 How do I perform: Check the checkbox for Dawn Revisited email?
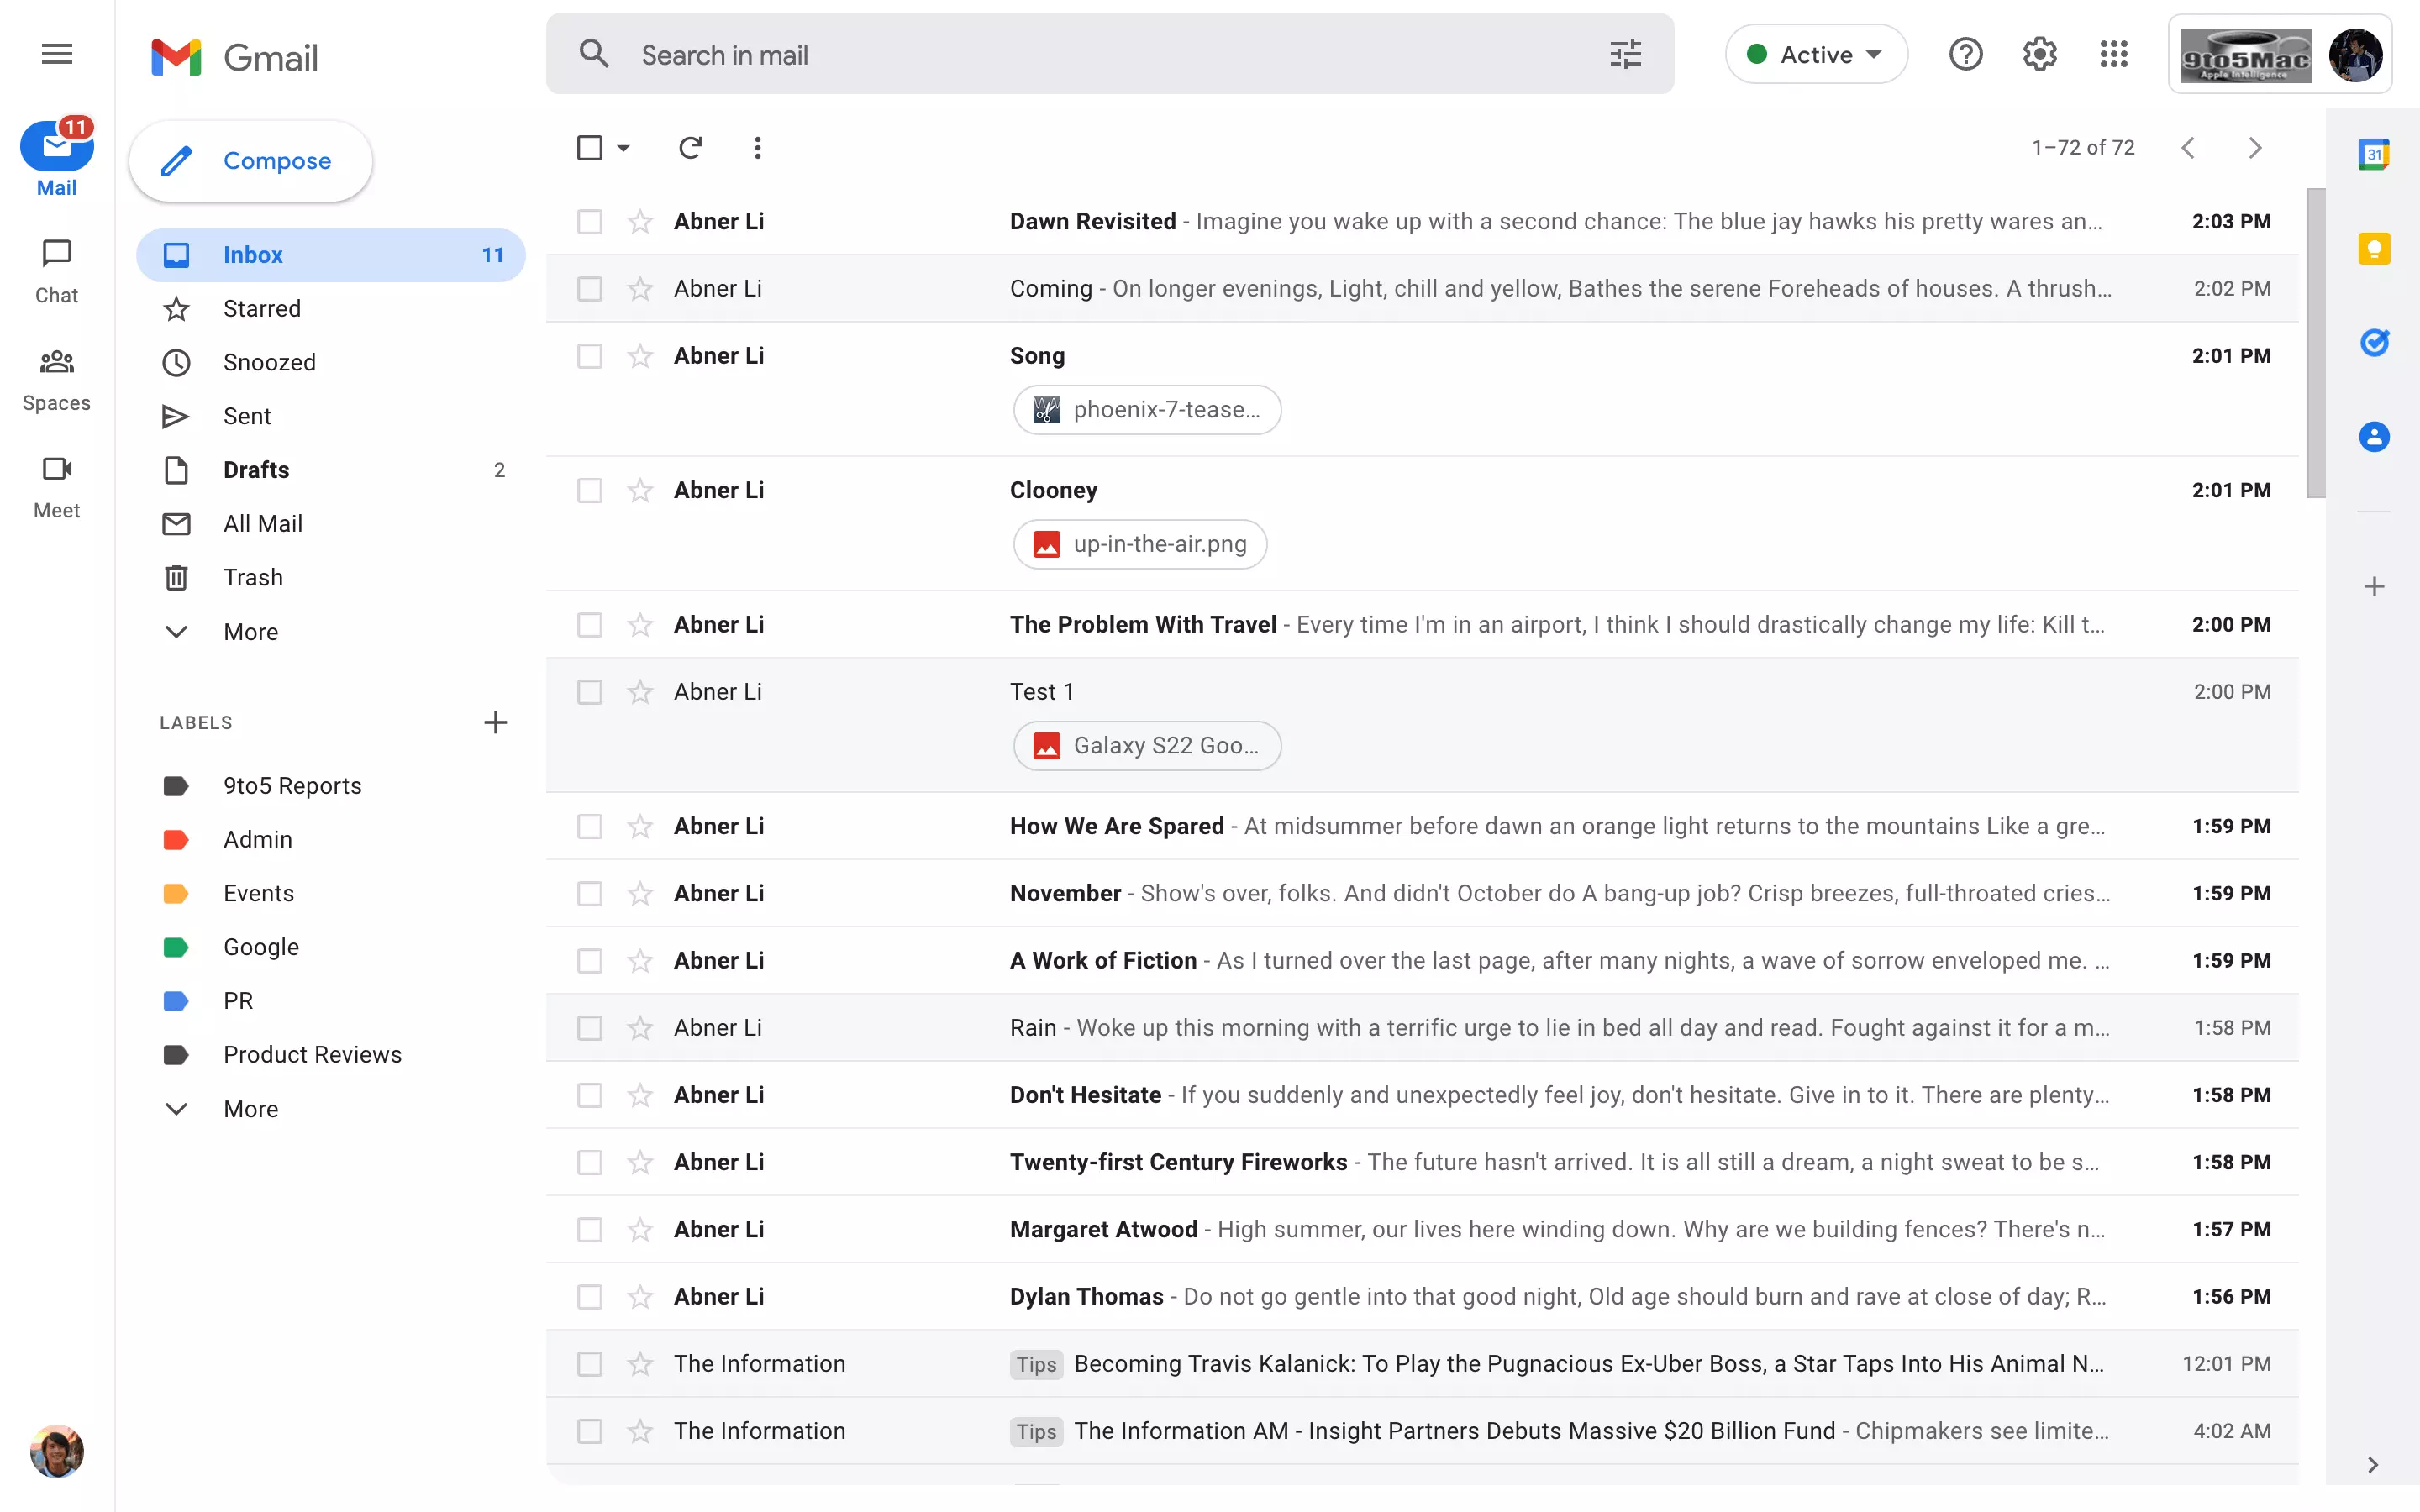pos(589,221)
